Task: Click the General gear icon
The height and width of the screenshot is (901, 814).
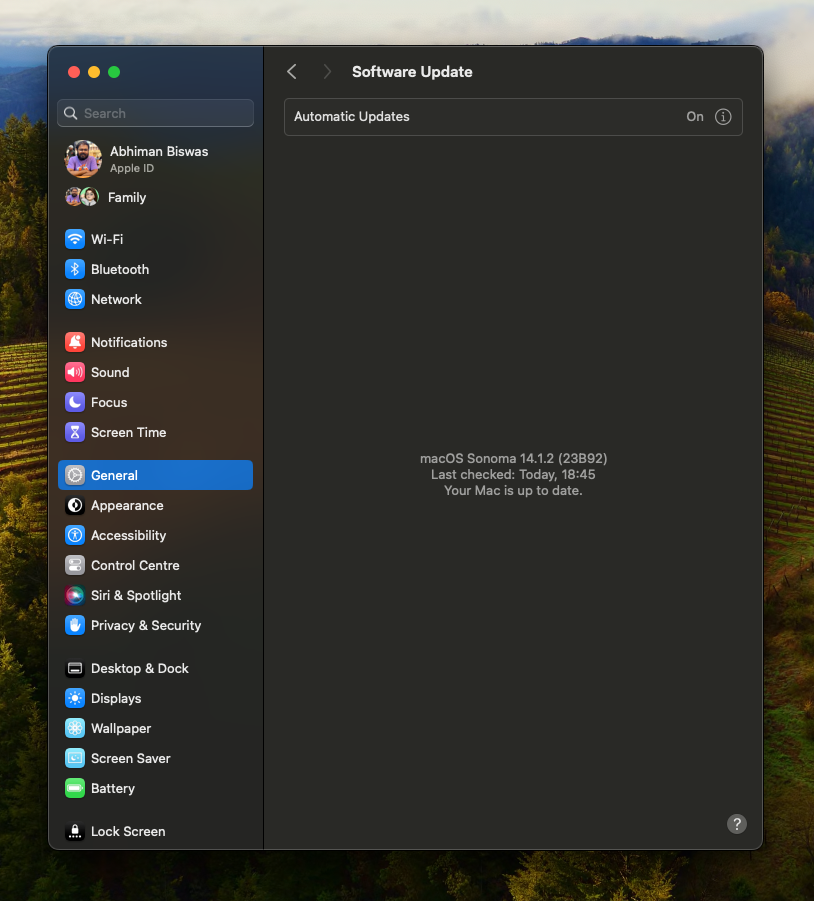Action: click(x=75, y=475)
